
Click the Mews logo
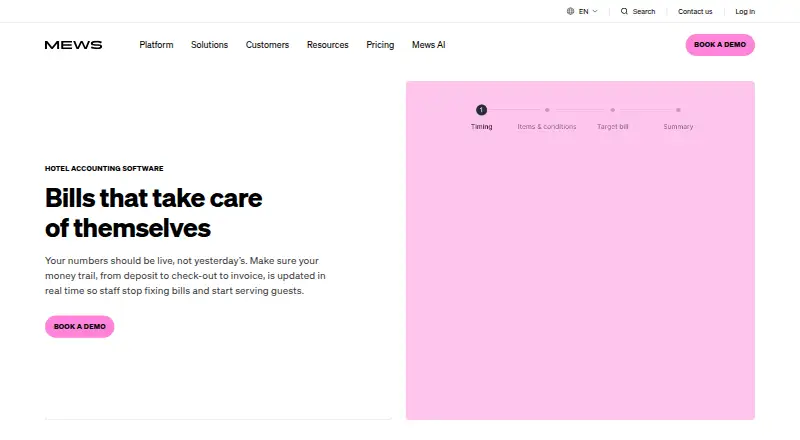click(73, 45)
